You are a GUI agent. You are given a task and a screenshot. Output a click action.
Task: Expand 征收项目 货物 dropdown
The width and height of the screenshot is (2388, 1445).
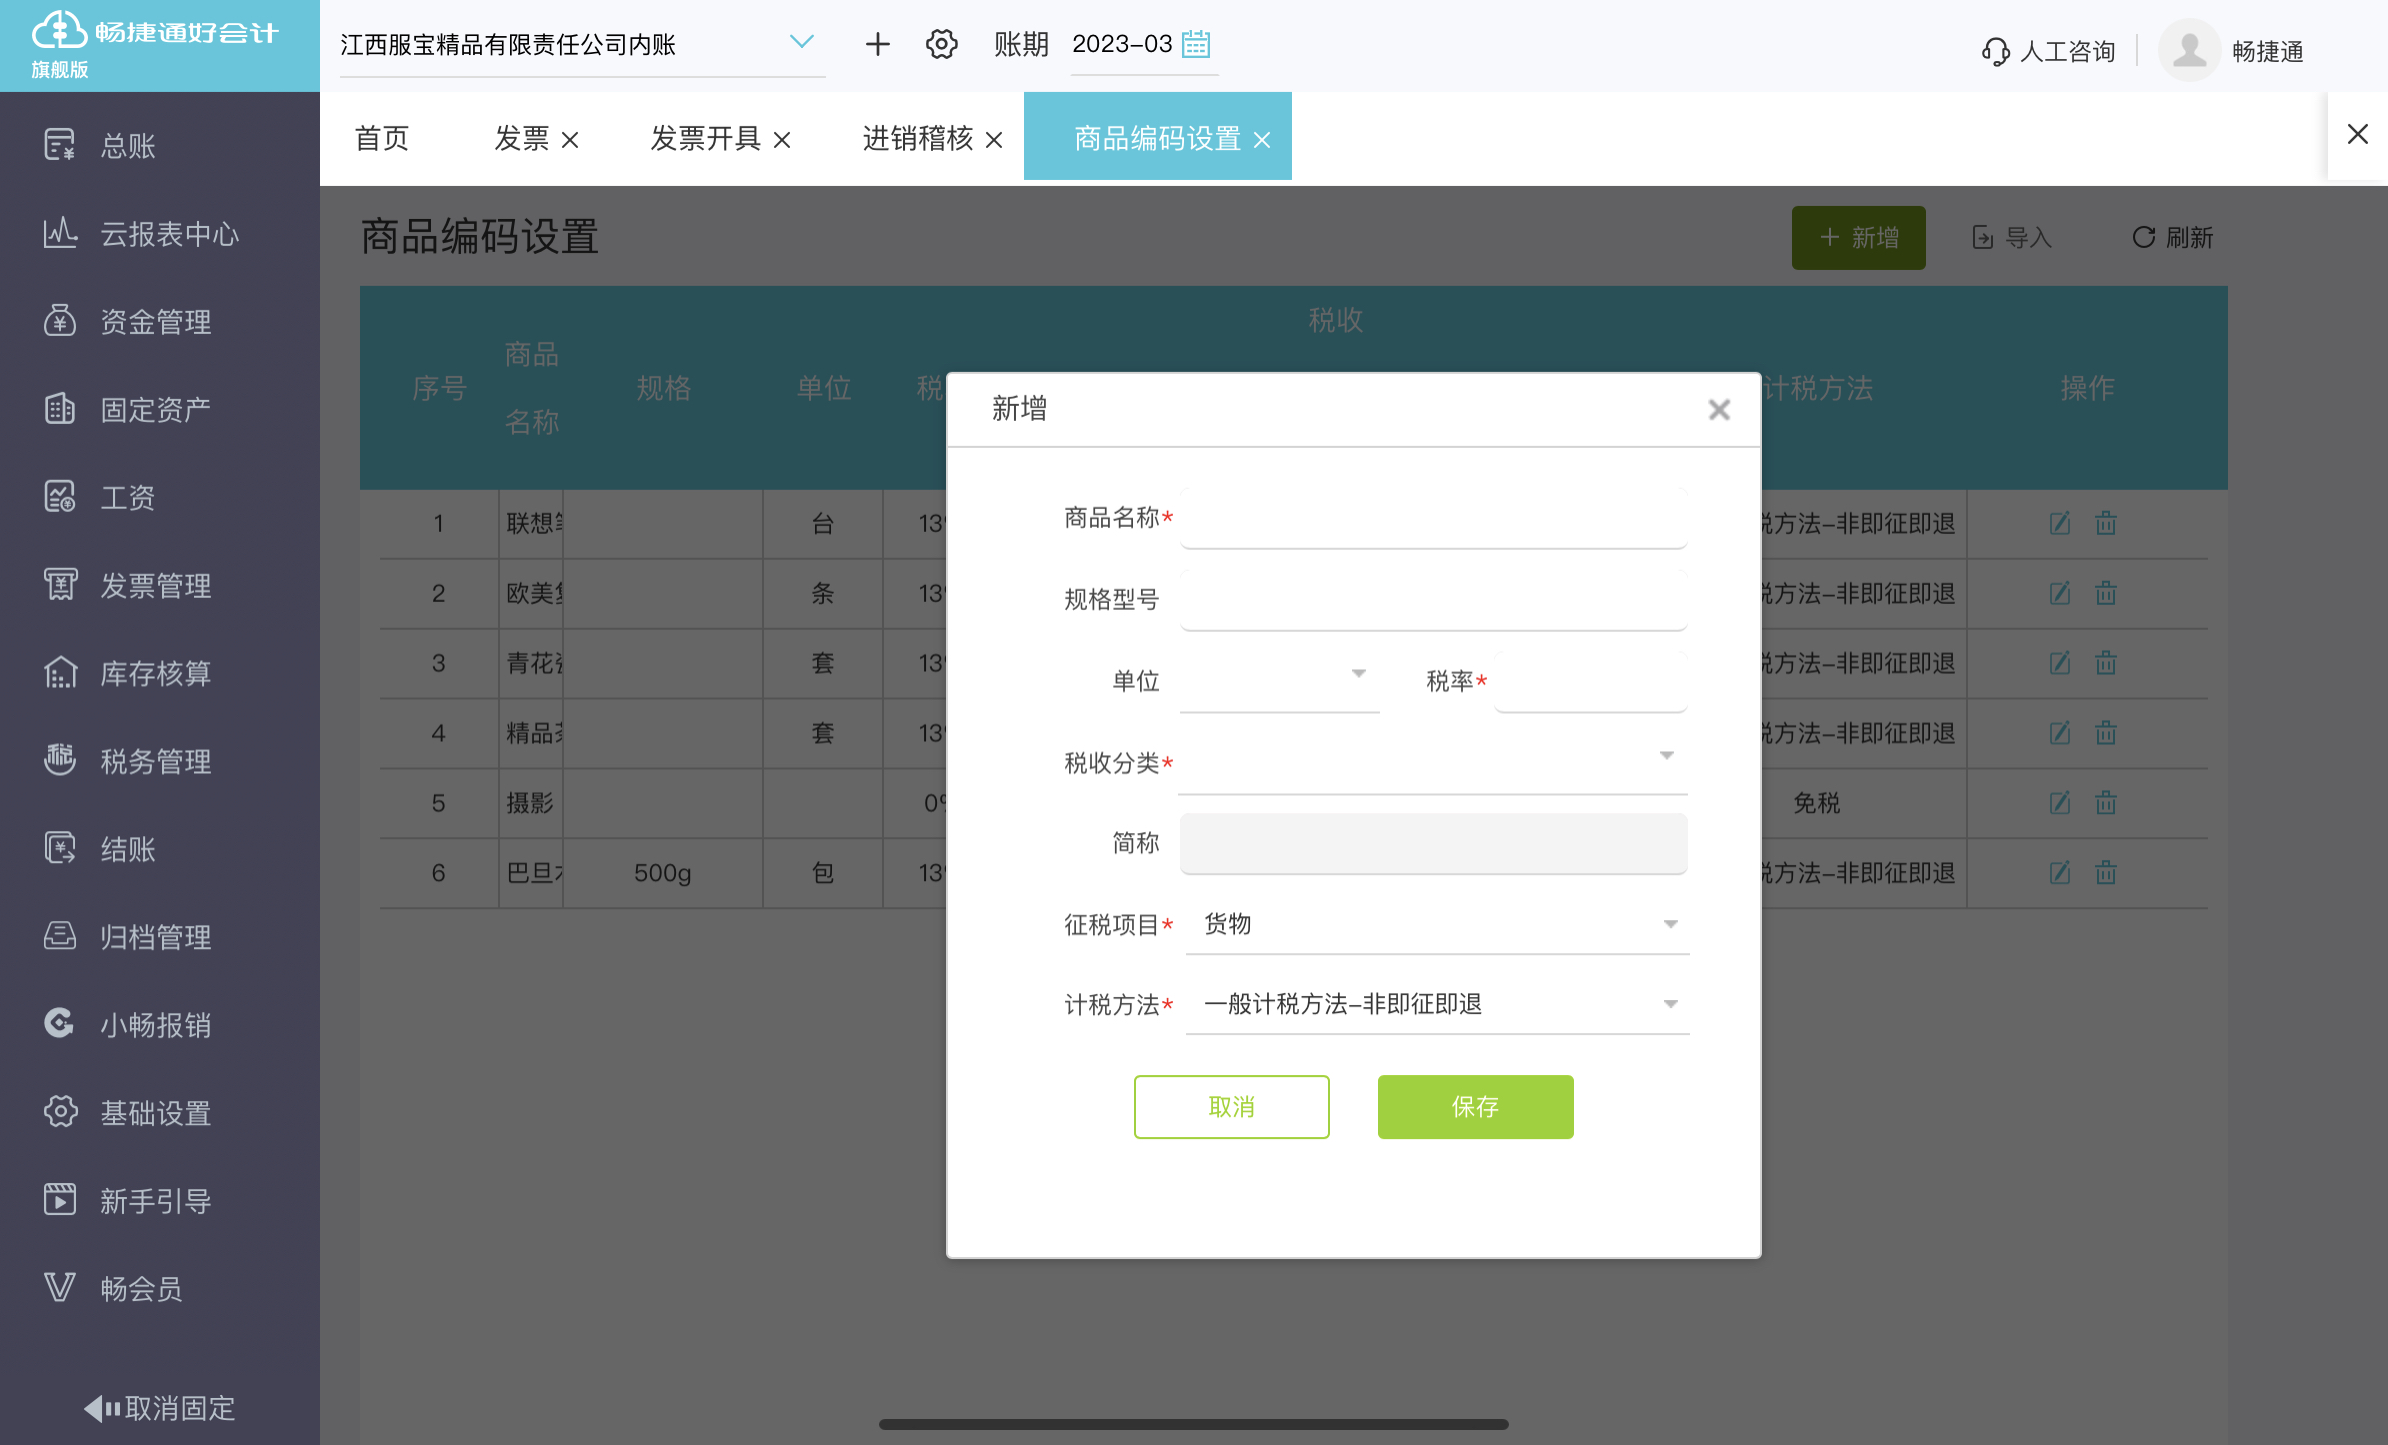[1668, 921]
